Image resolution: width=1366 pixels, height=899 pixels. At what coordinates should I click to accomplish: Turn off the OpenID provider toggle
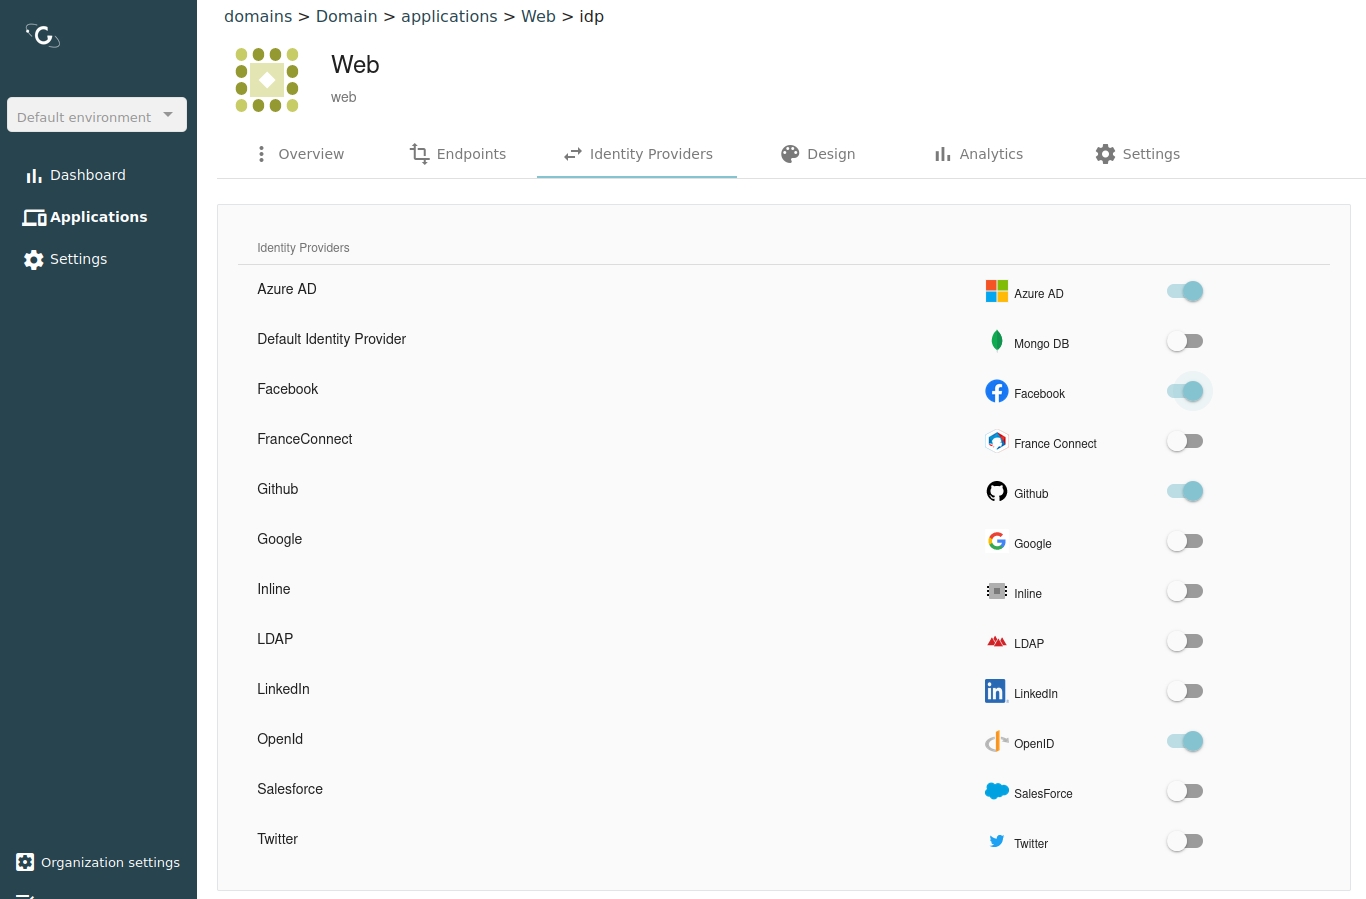pyautogui.click(x=1185, y=741)
